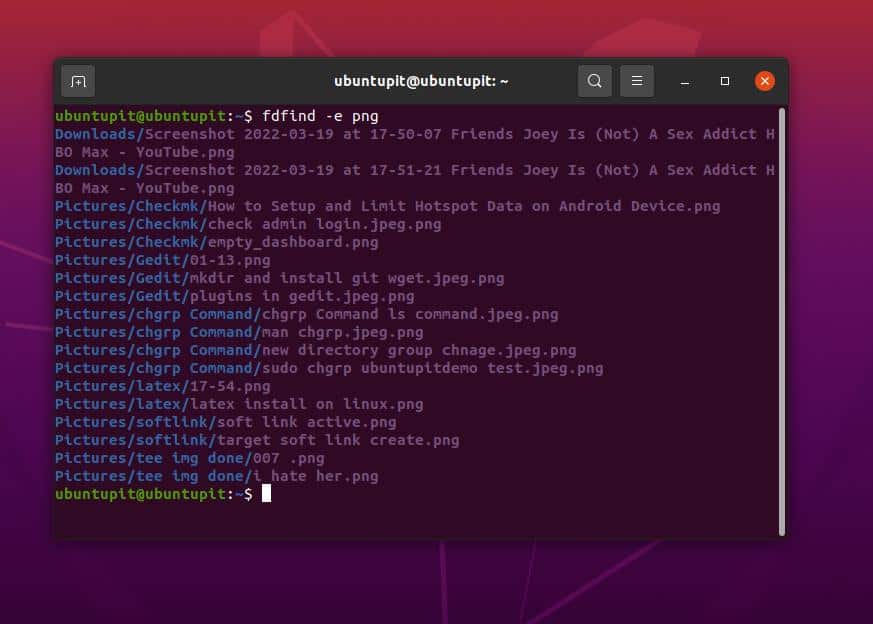Click chgrp Command ls command.jpeg.png entry
873x624 pixels.
(x=307, y=314)
